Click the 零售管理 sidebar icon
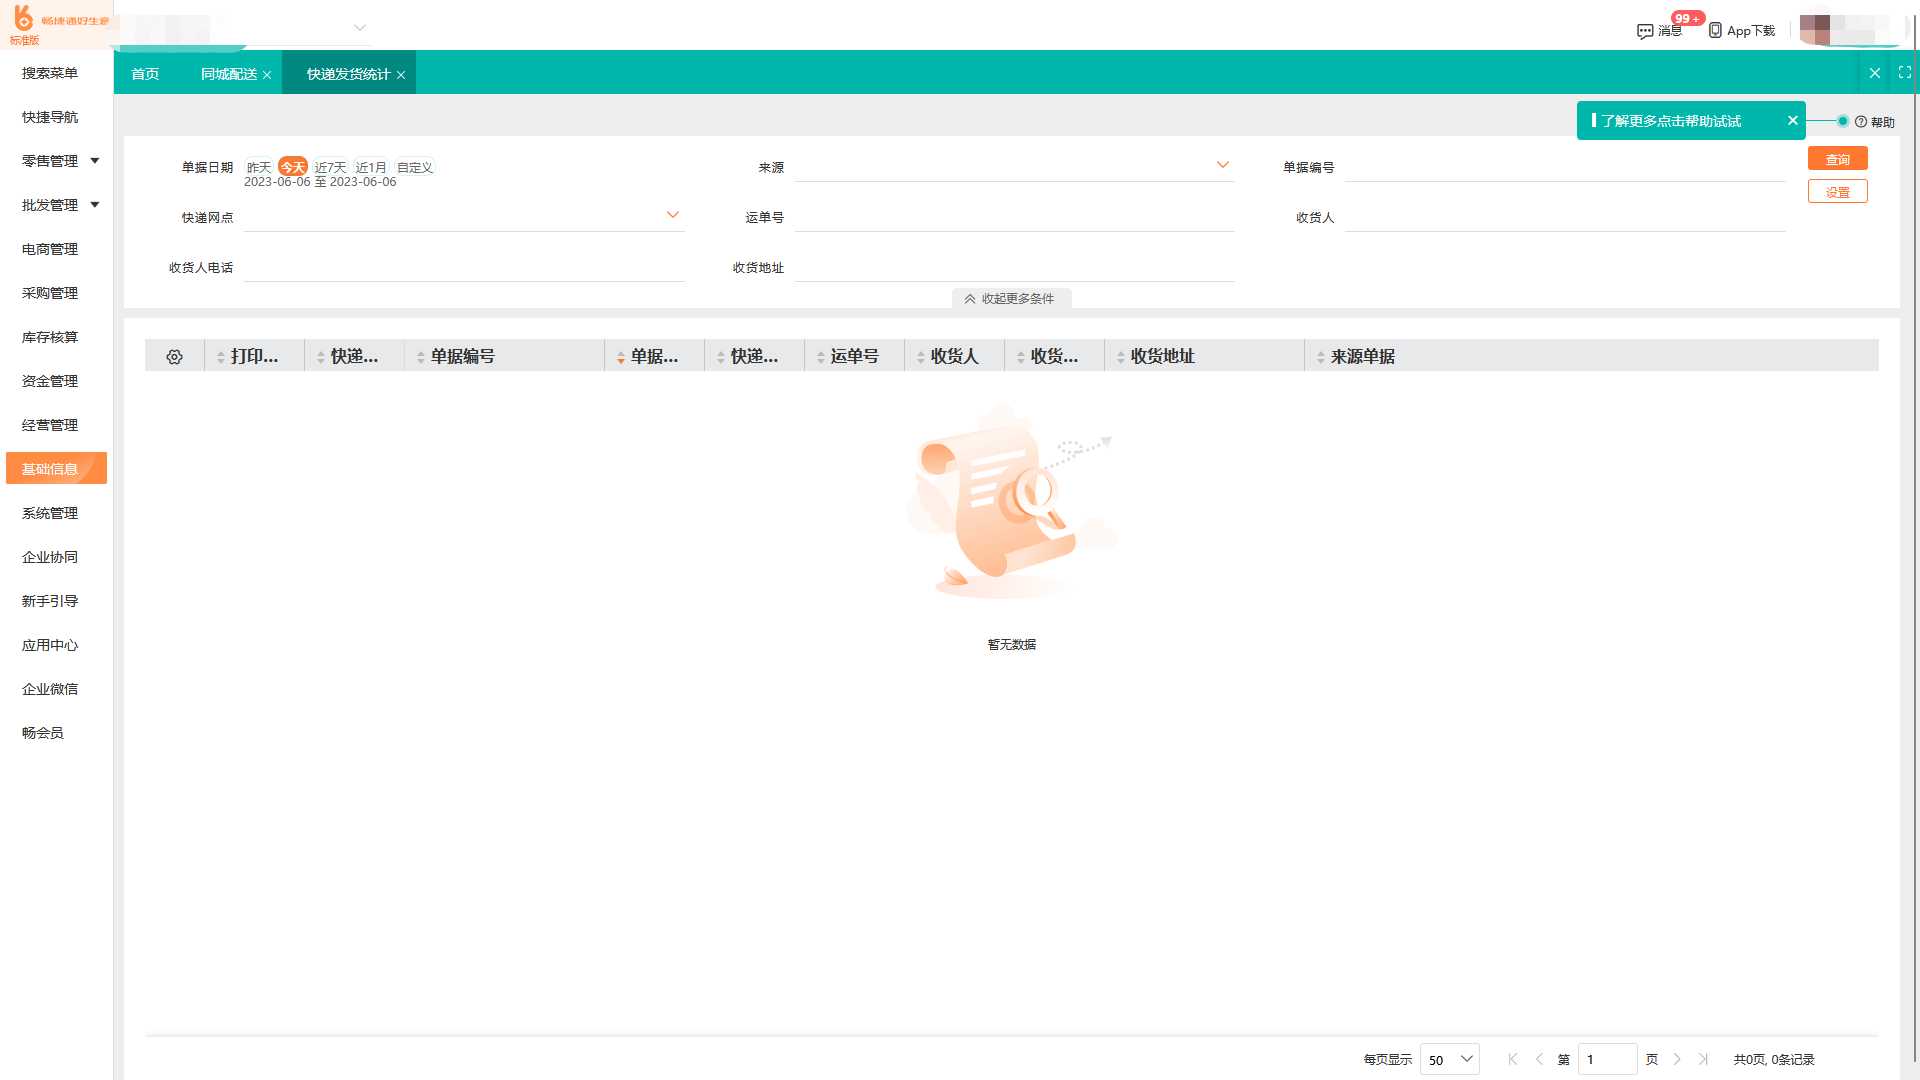 tap(53, 161)
